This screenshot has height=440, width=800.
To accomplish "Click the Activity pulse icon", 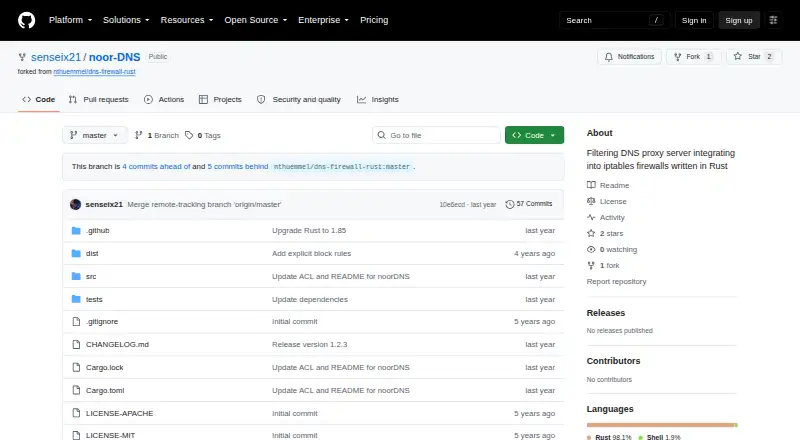I will coord(591,217).
